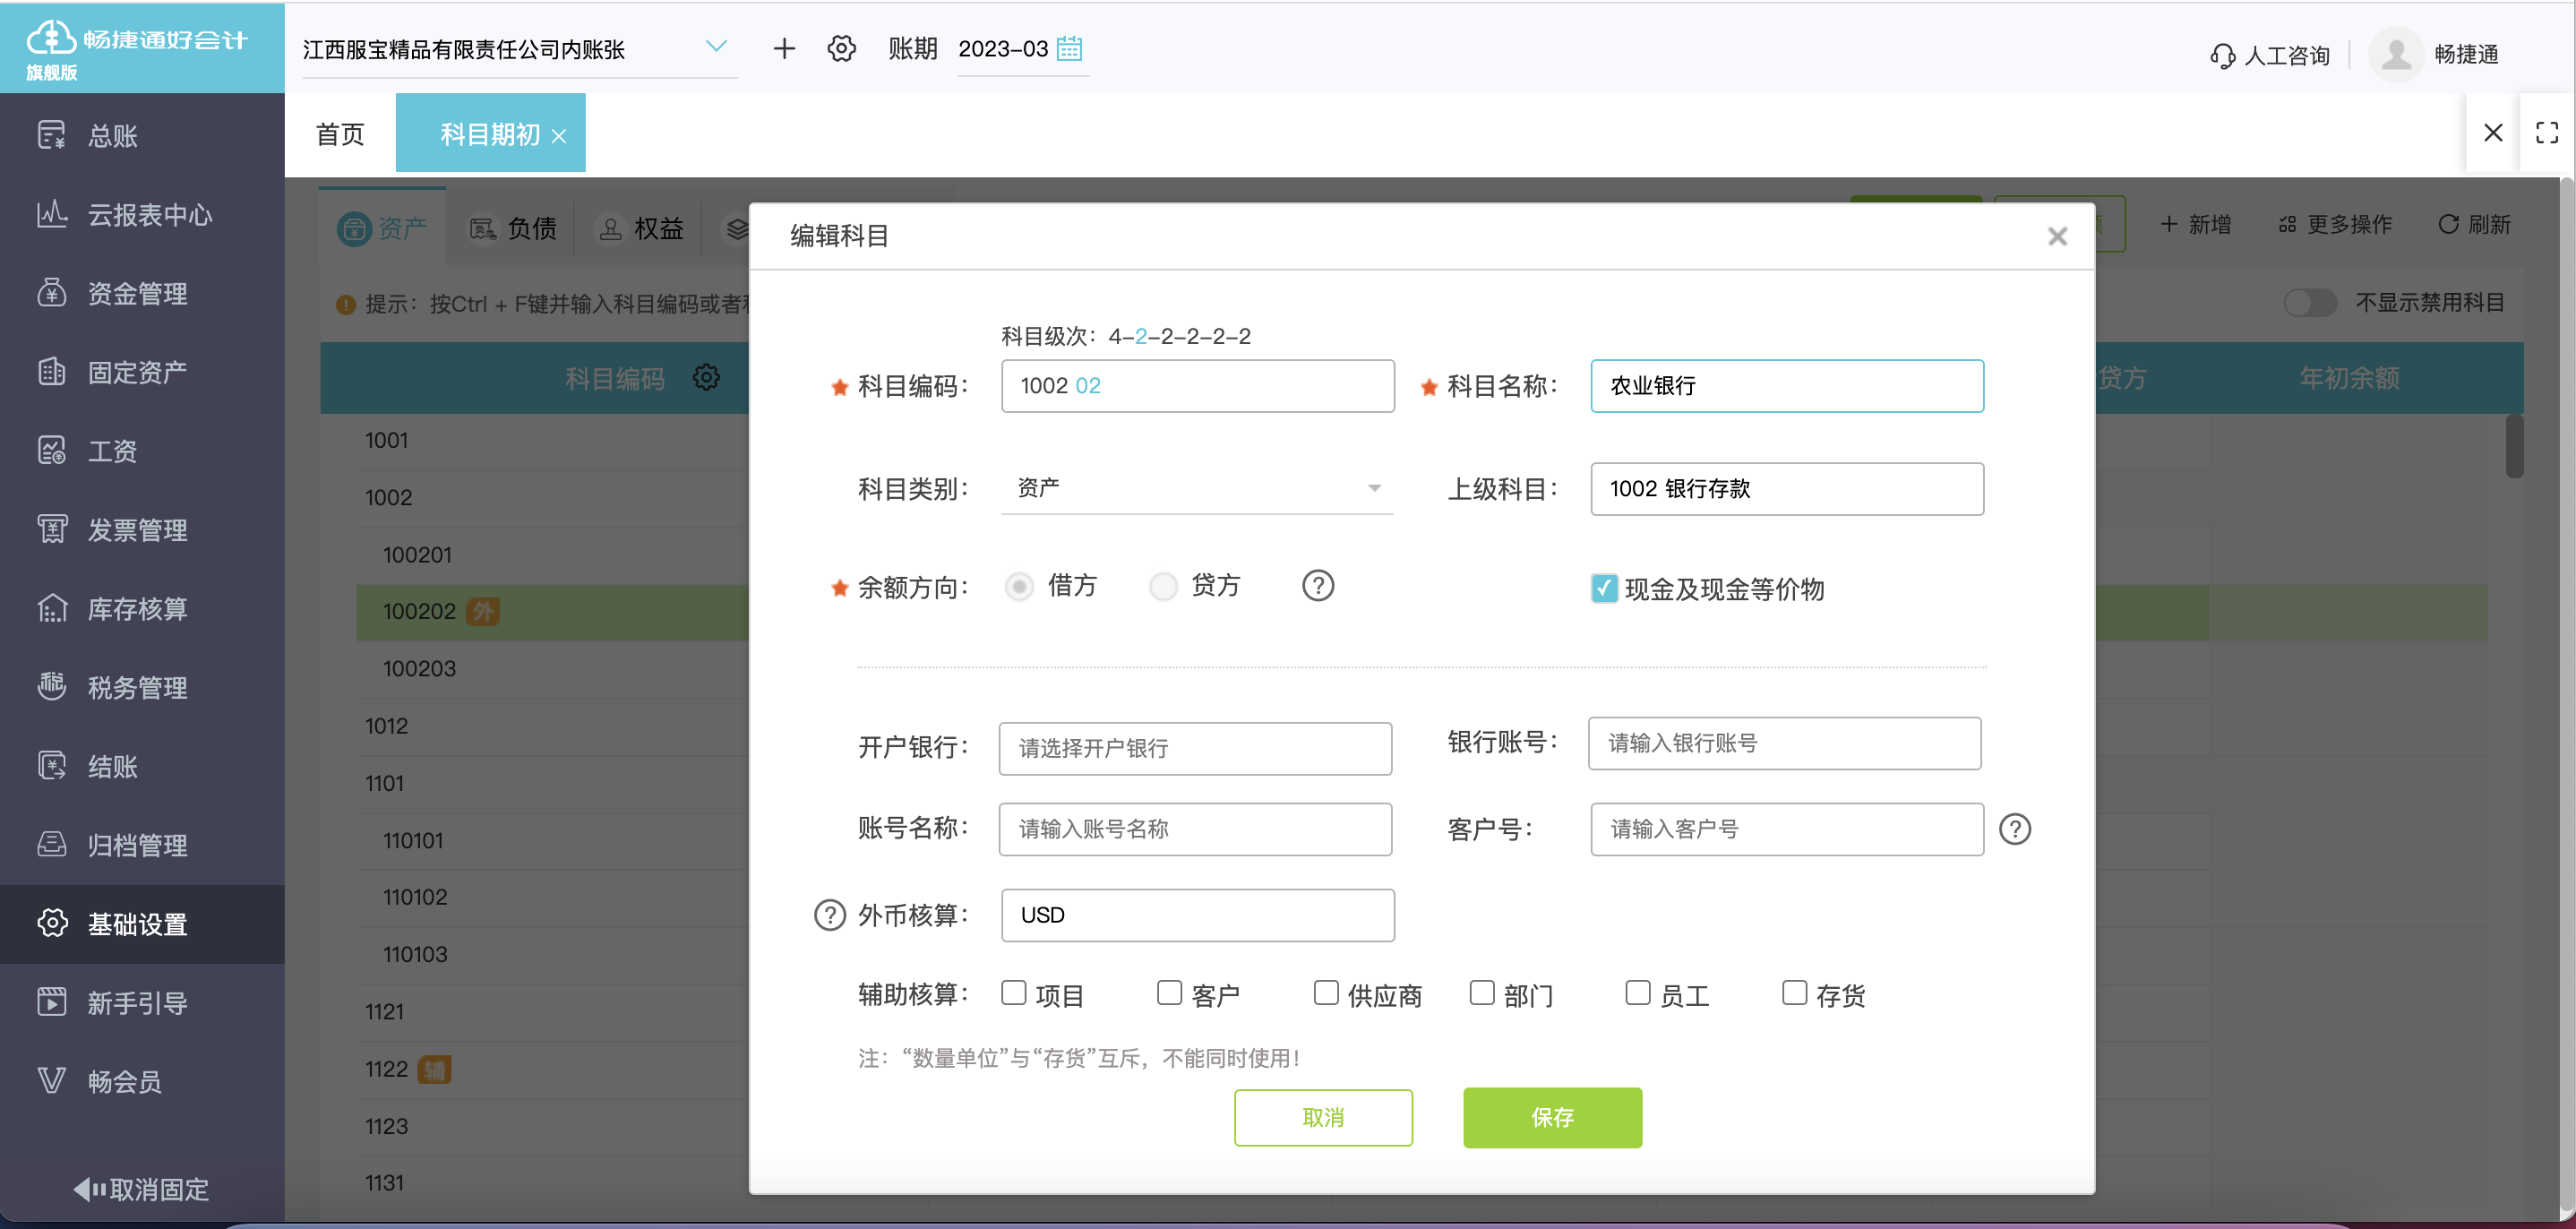Click the 取消 button
The height and width of the screenshot is (1229, 2576).
pos(1324,1119)
